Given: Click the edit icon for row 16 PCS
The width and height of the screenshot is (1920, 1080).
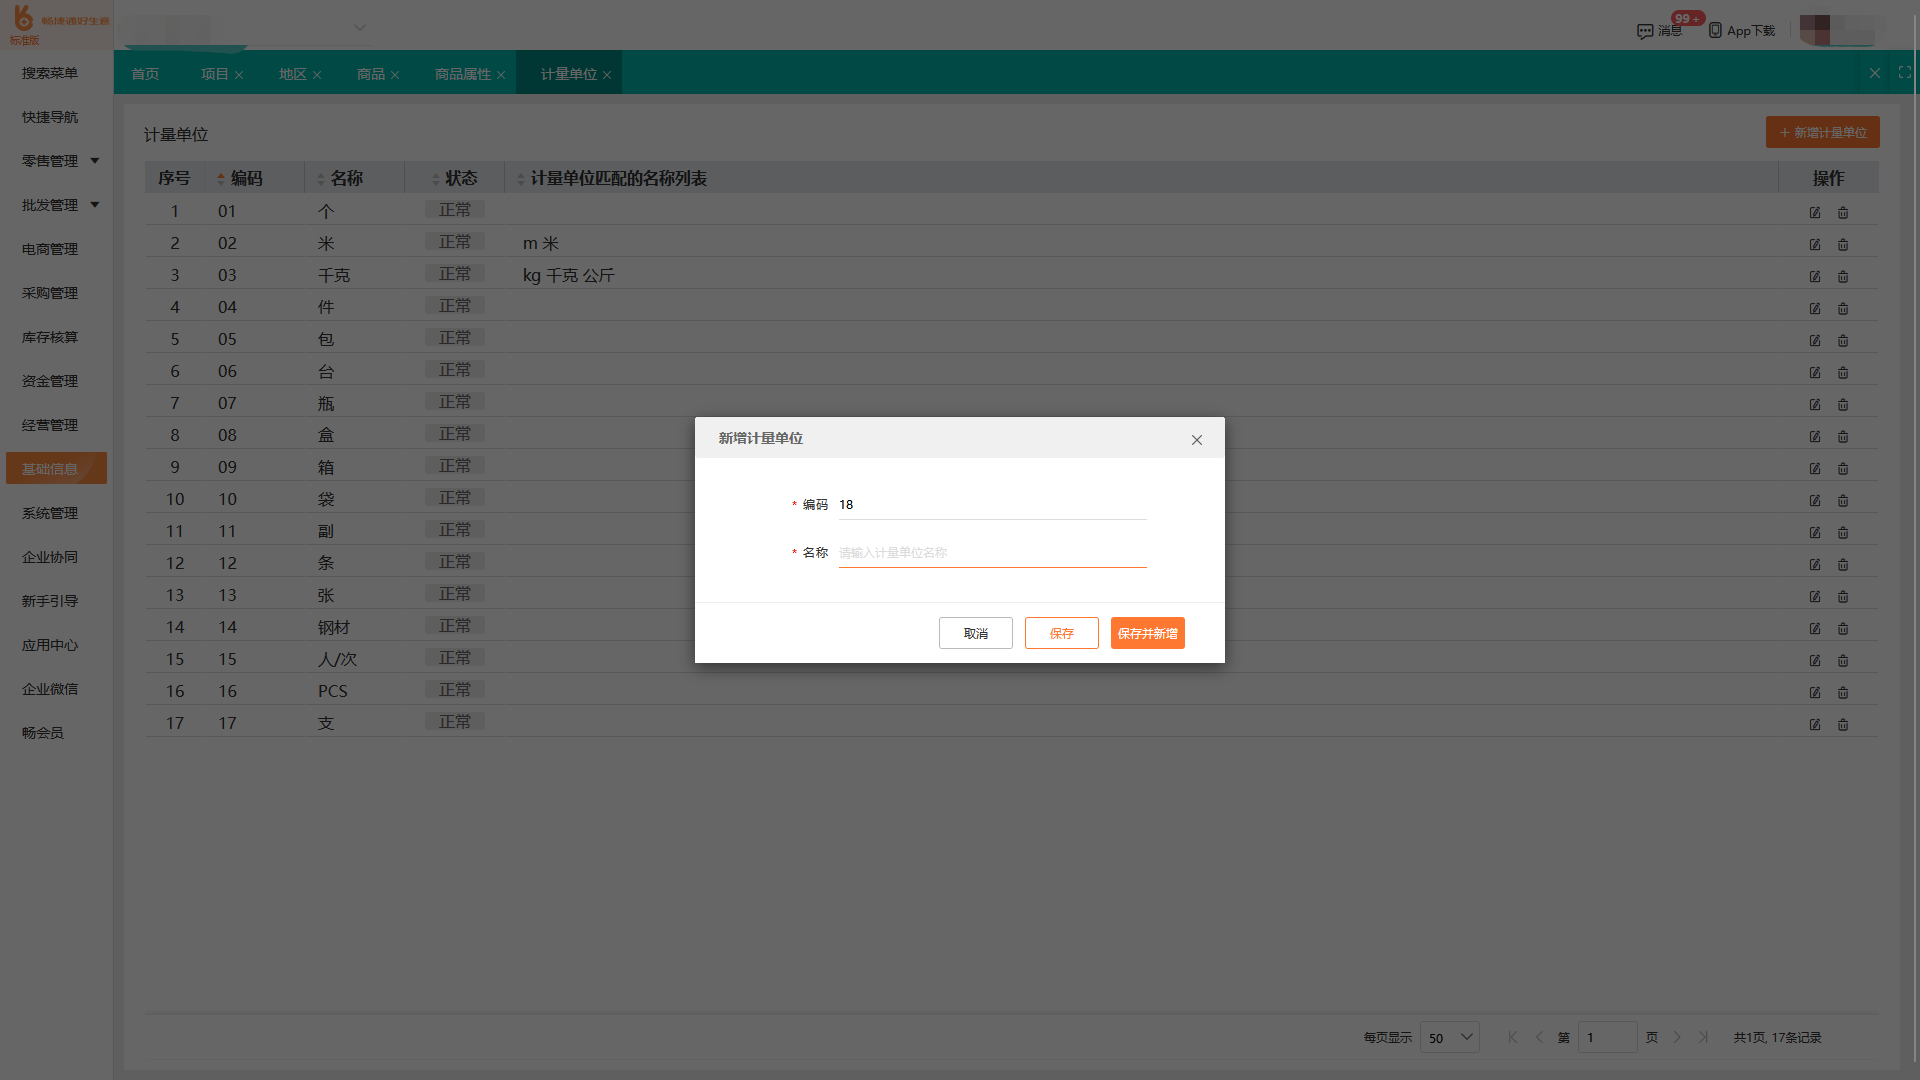Looking at the screenshot, I should (1815, 691).
